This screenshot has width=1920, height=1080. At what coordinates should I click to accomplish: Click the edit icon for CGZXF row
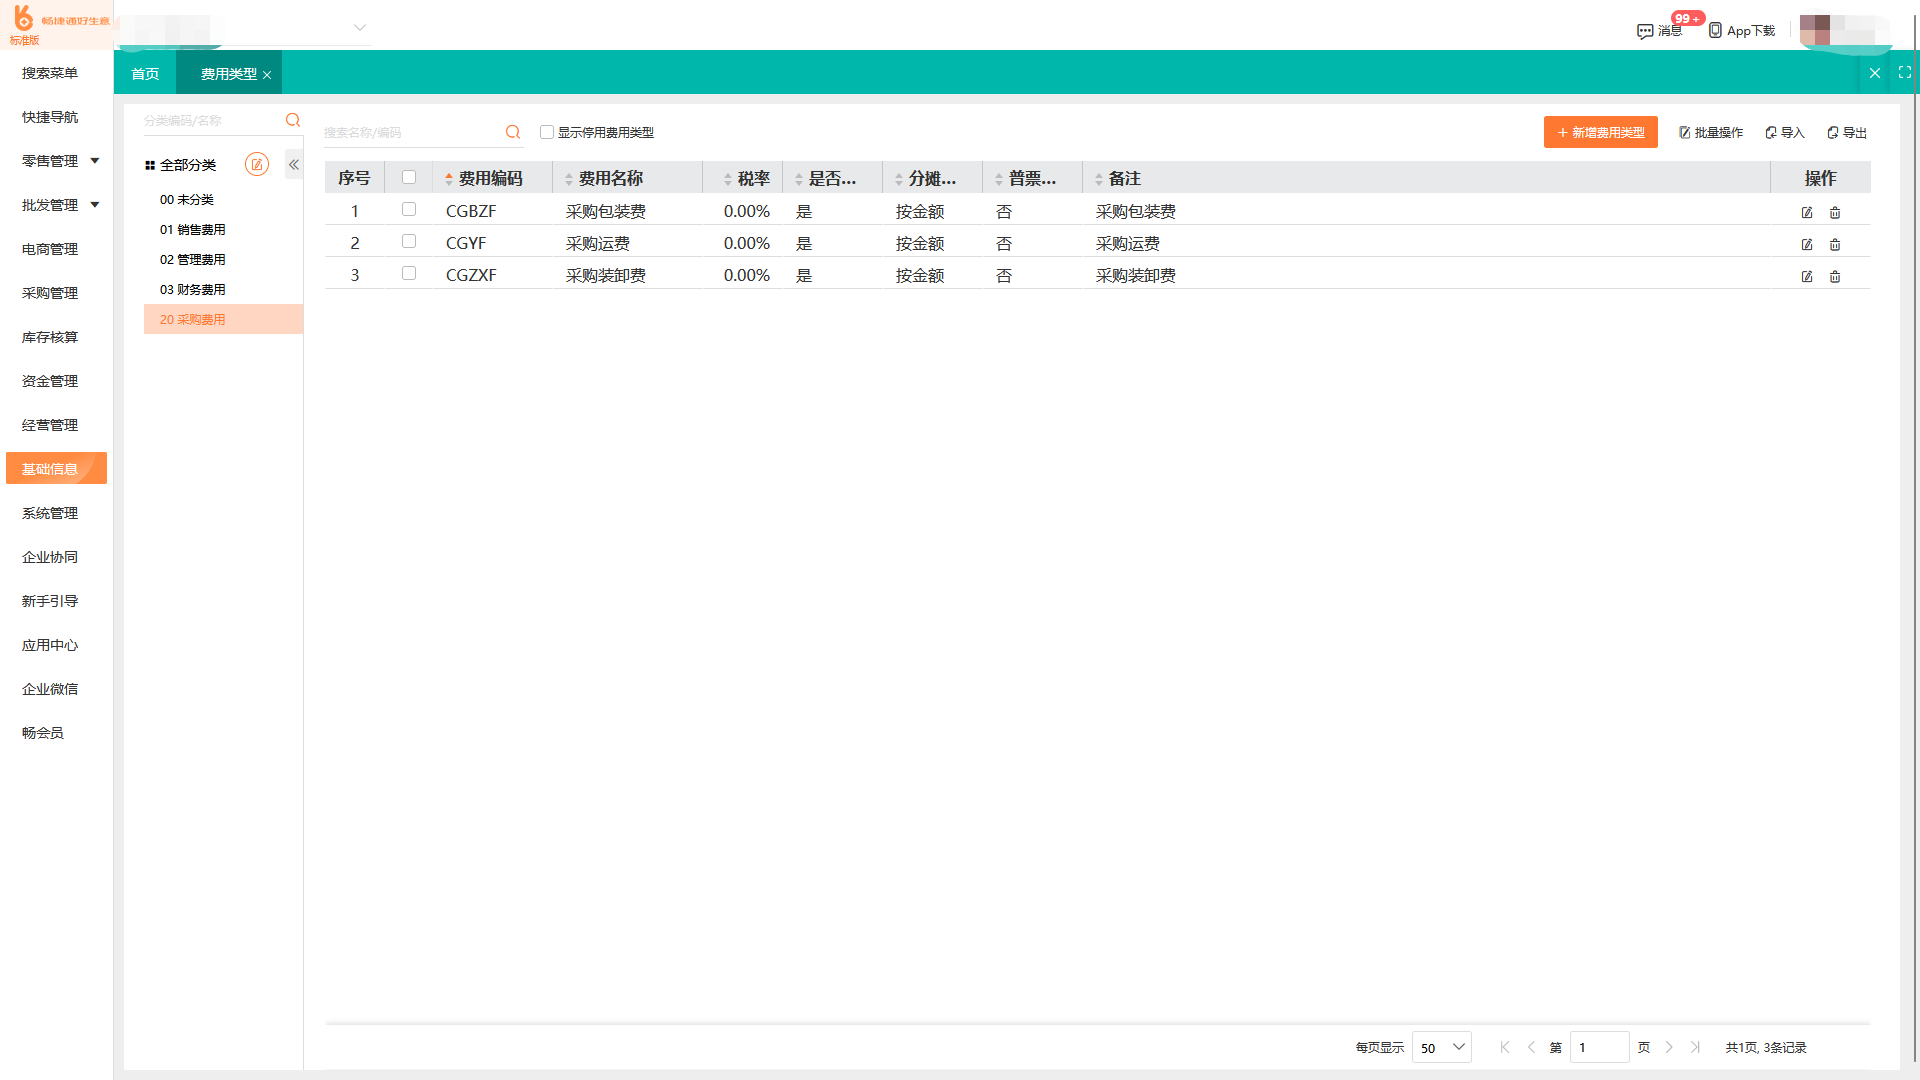point(1807,274)
